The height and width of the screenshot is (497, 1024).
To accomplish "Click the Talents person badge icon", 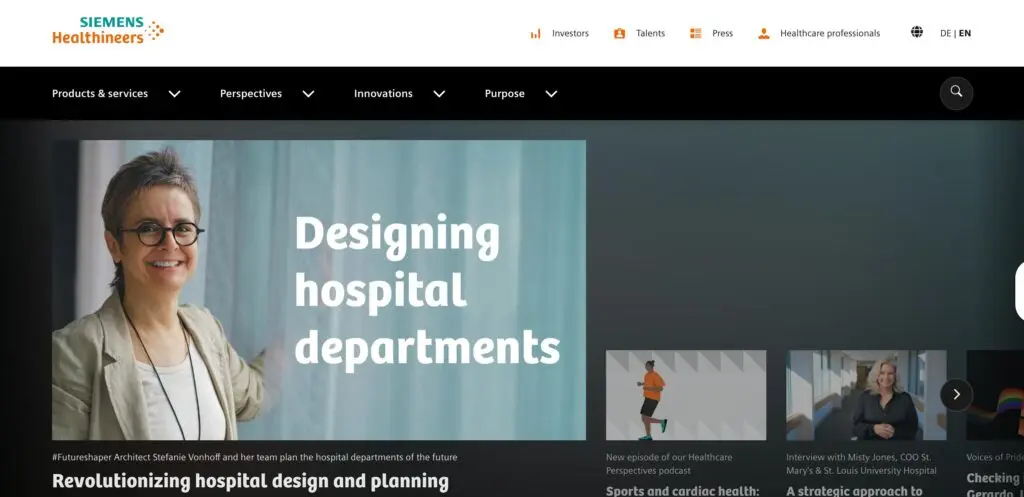I will (x=619, y=33).
